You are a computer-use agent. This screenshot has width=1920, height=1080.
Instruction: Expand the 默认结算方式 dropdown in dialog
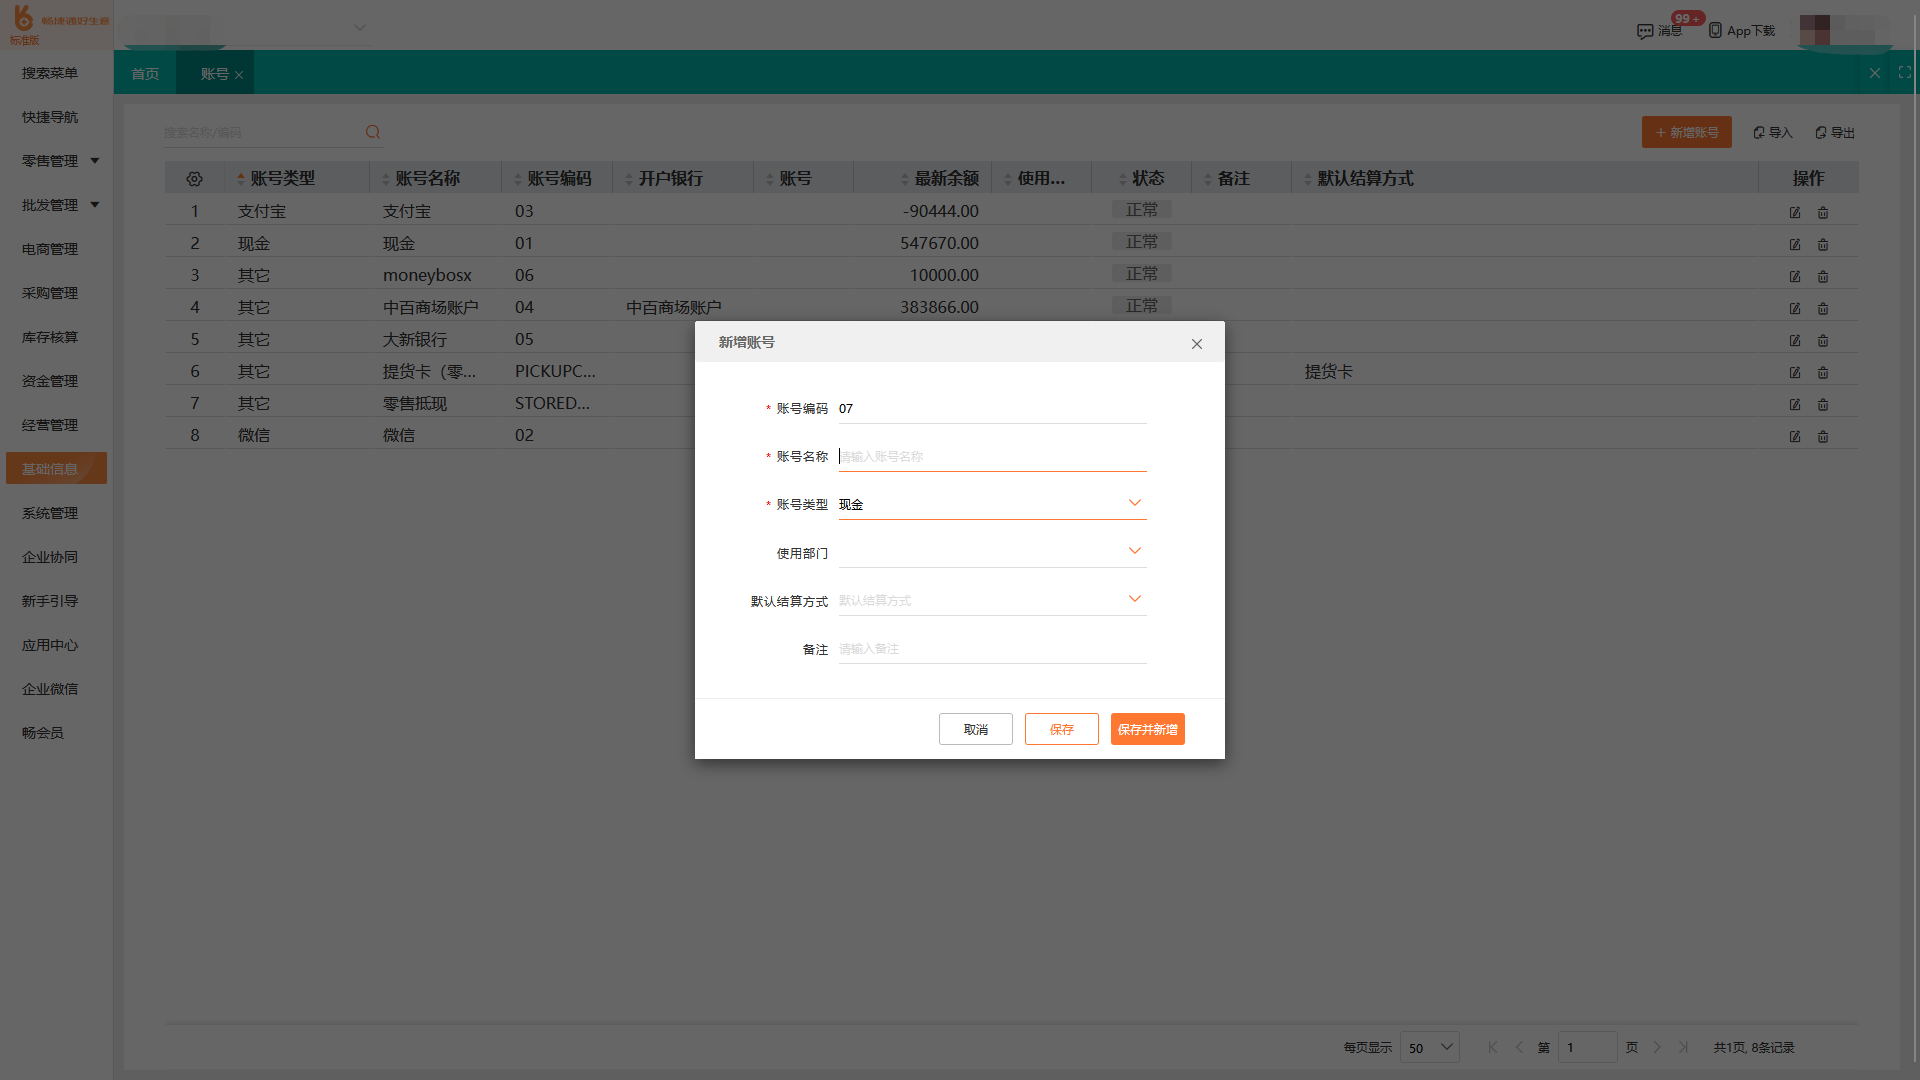(x=1133, y=599)
